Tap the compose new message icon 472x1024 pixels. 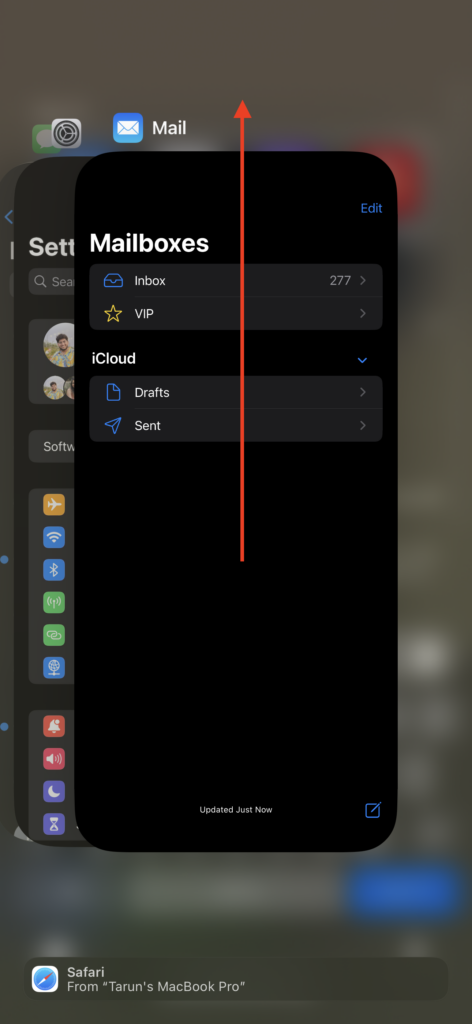373,810
